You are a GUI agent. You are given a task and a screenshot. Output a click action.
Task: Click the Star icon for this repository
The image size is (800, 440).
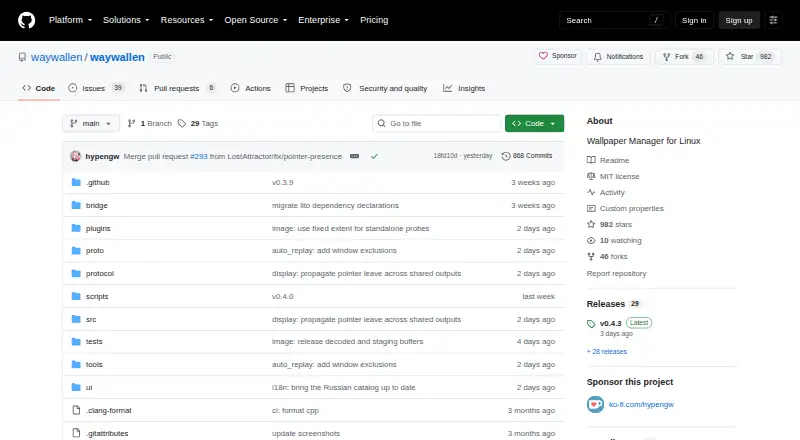[730, 56]
